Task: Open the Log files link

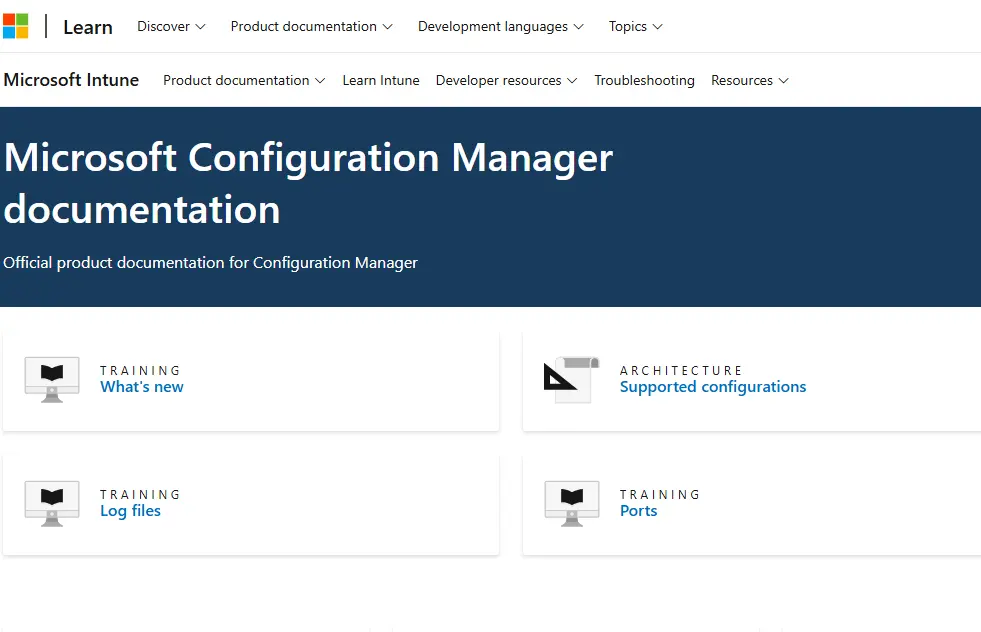Action: coord(132,510)
